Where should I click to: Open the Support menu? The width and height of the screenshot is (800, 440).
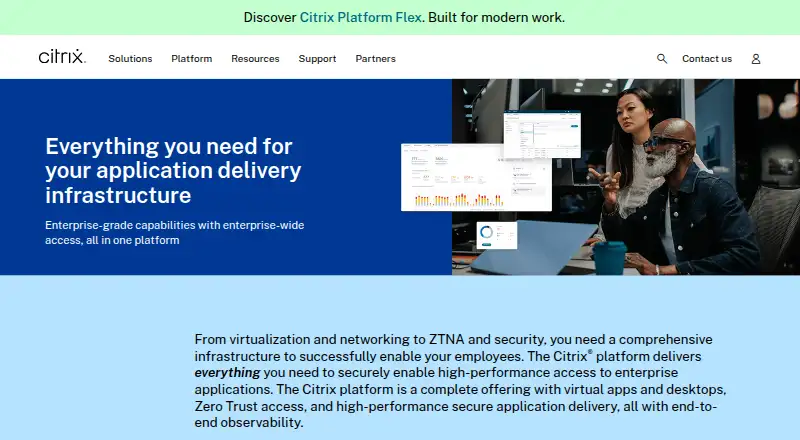[x=317, y=59]
